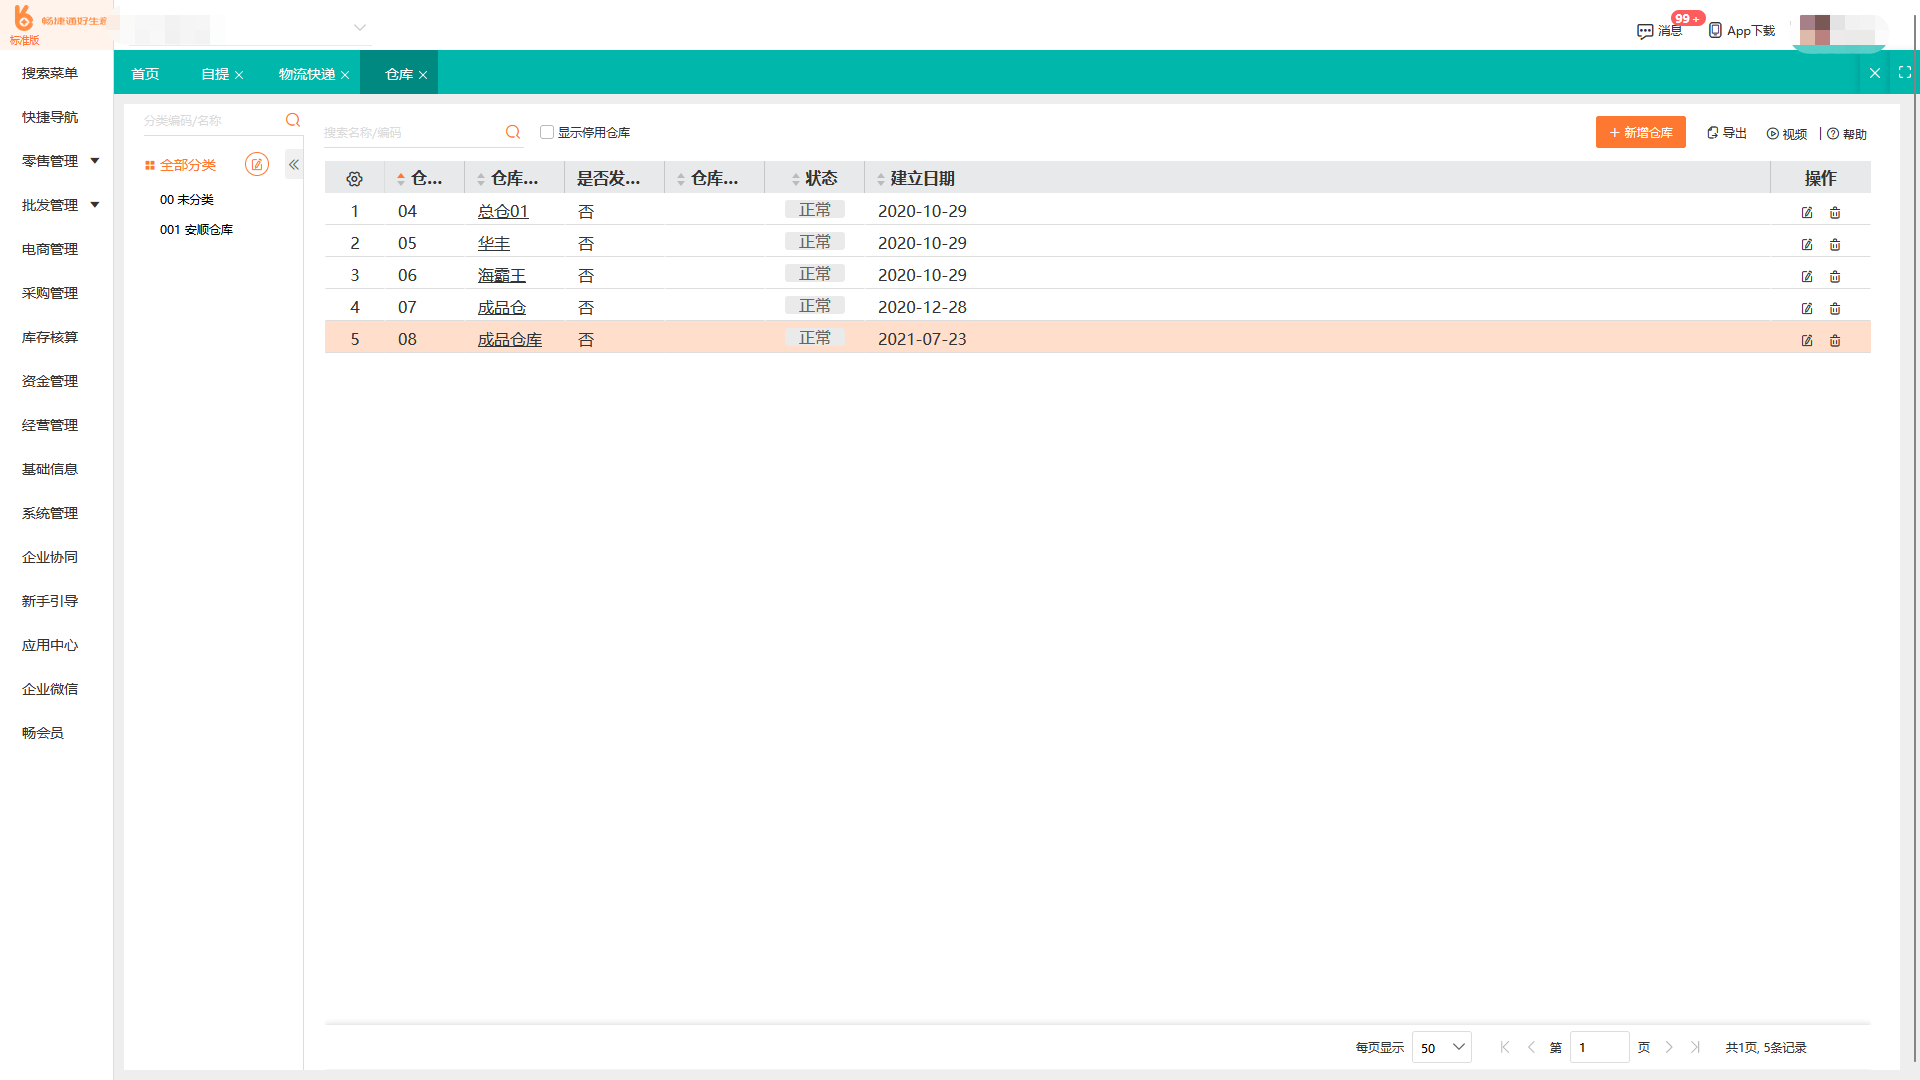The height and width of the screenshot is (1080, 1920).
Task: Click warehouse name search input field
Action: [x=409, y=132]
